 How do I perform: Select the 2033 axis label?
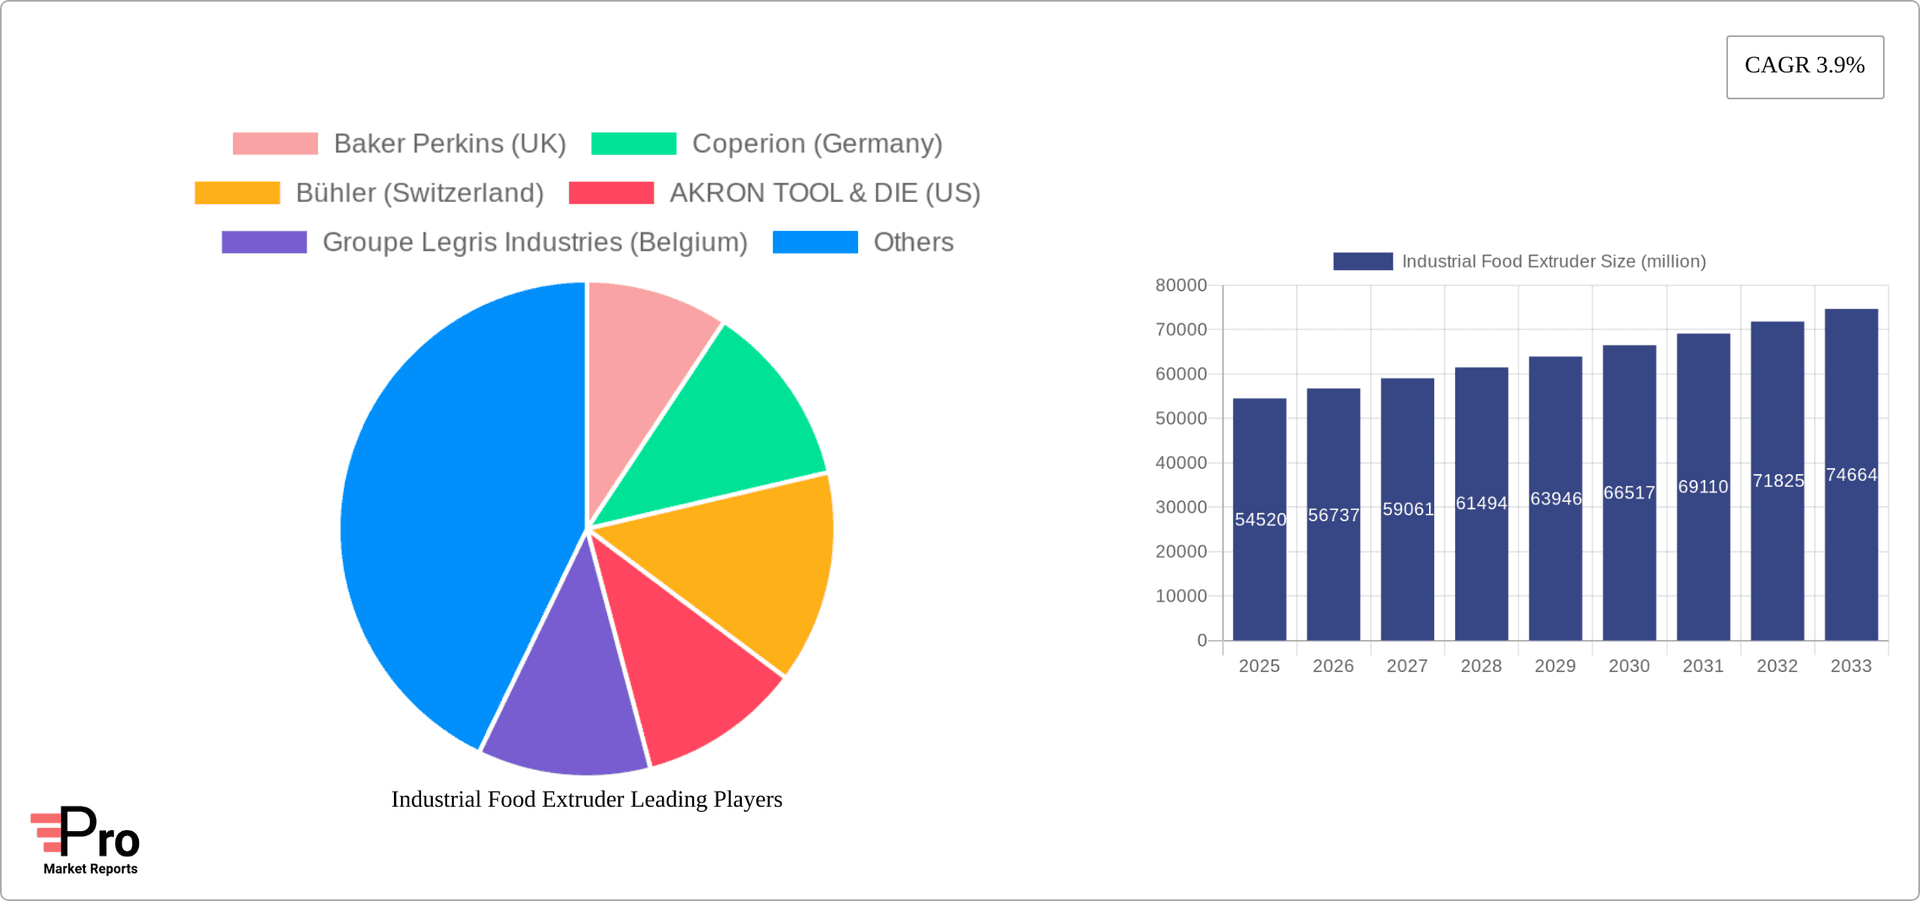click(x=1851, y=665)
